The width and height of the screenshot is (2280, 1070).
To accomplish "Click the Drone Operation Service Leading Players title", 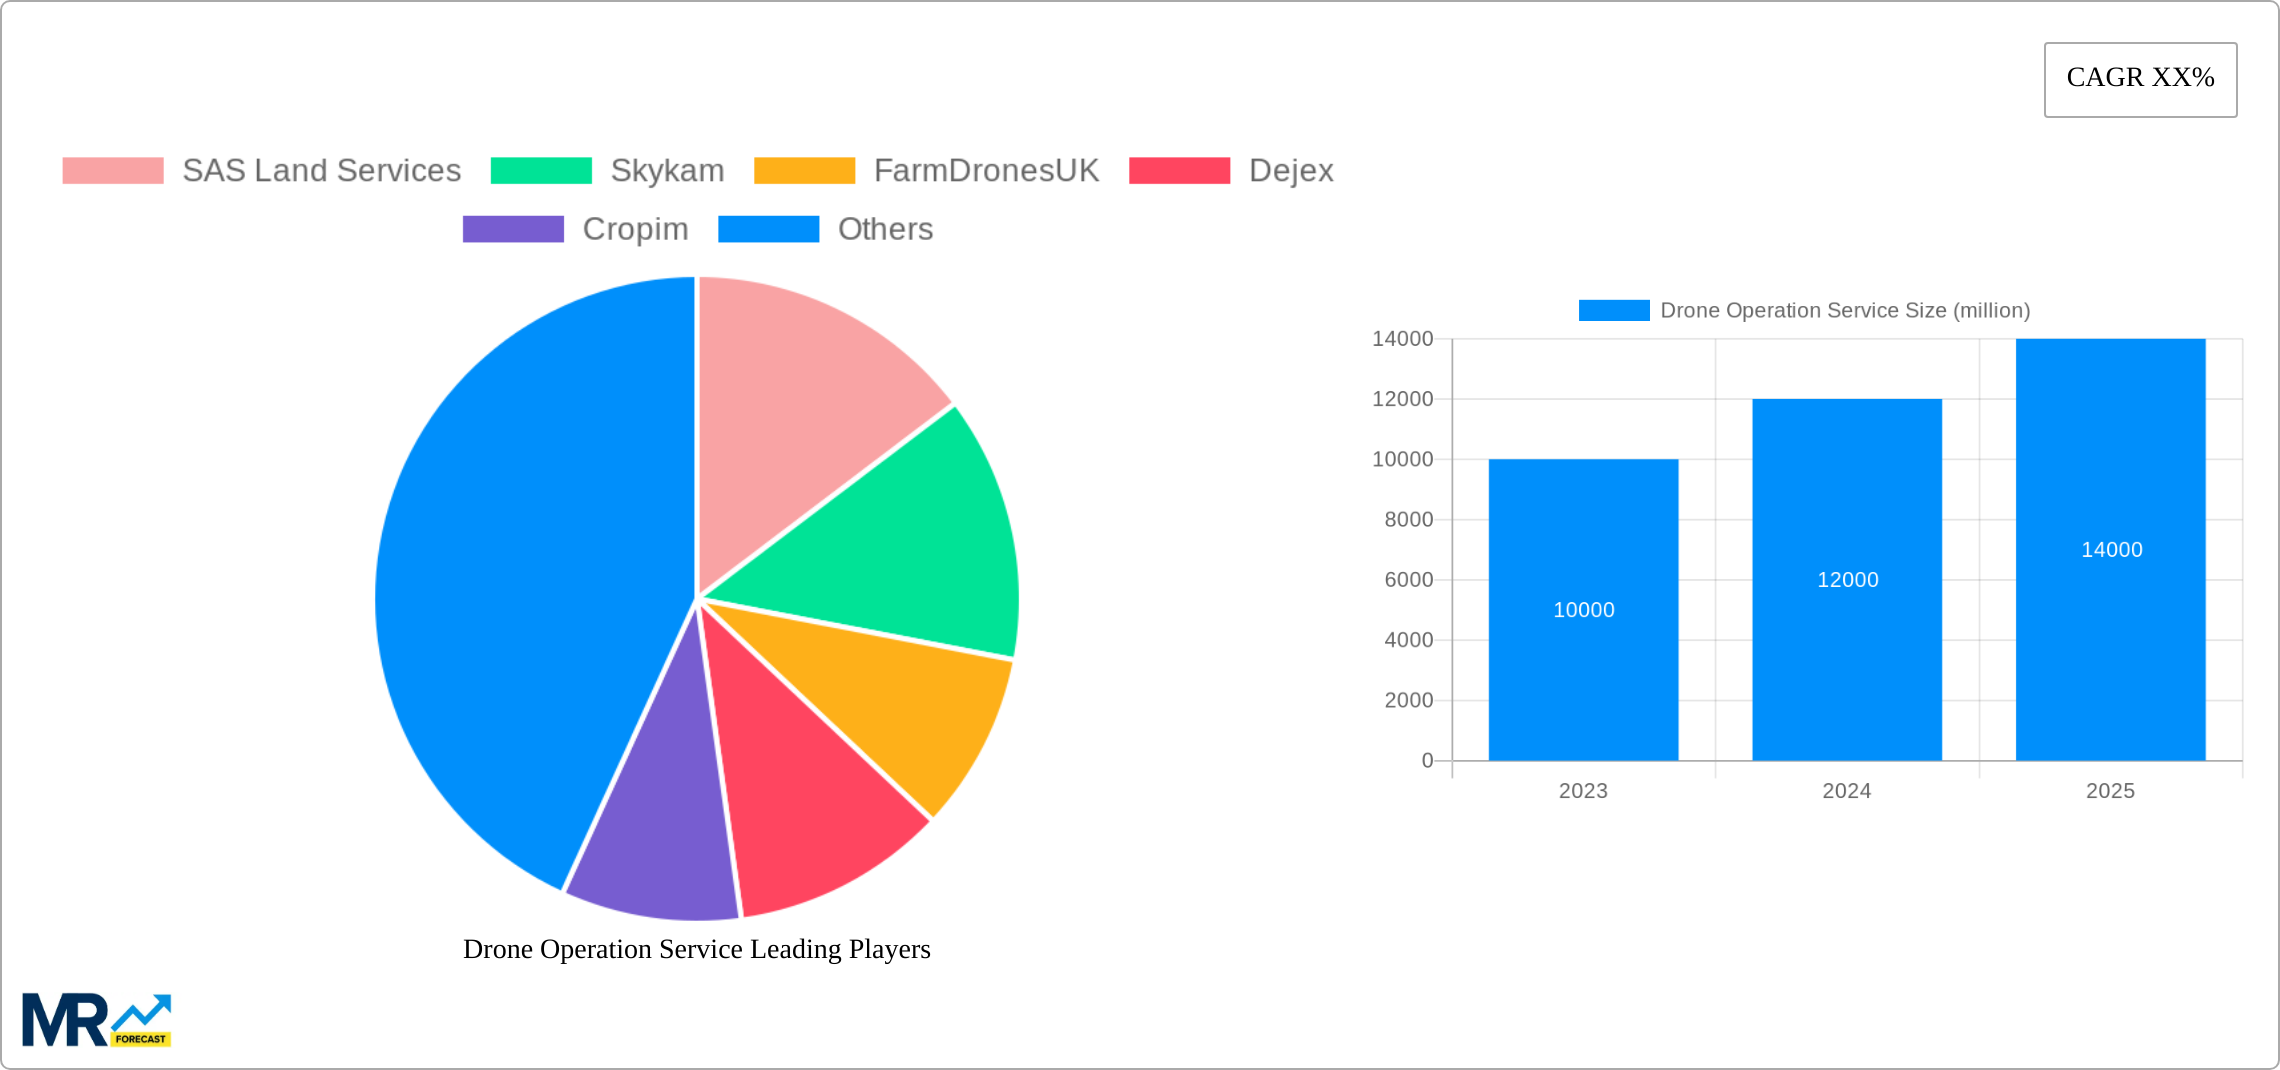I will 696,950.
